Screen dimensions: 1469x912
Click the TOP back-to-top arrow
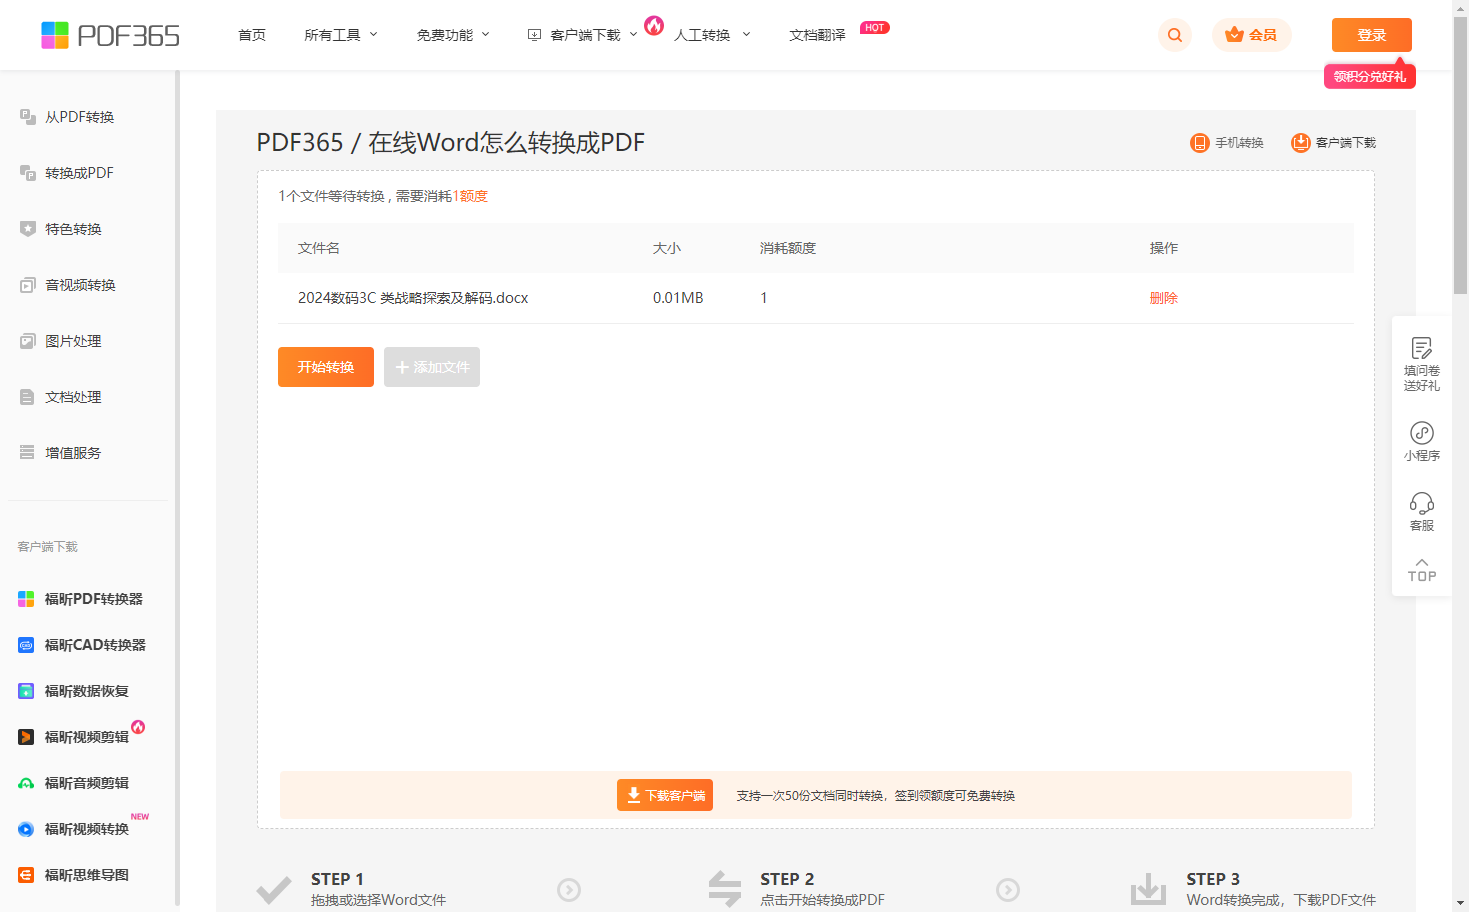click(1421, 570)
